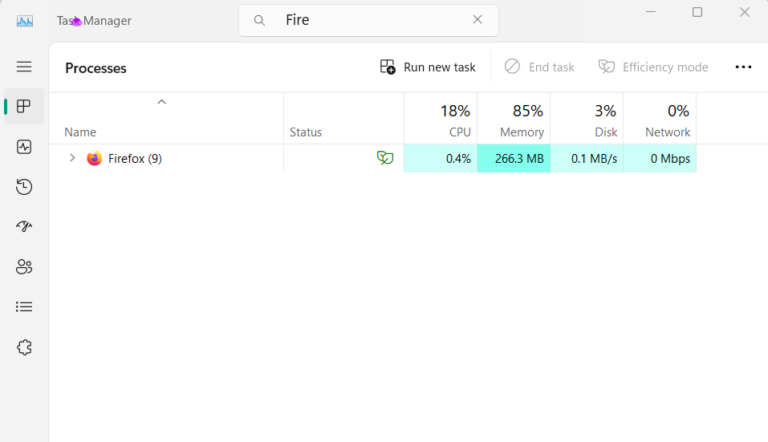
Task: Open the Services puzzle-piece sidebar icon
Action: 24,347
